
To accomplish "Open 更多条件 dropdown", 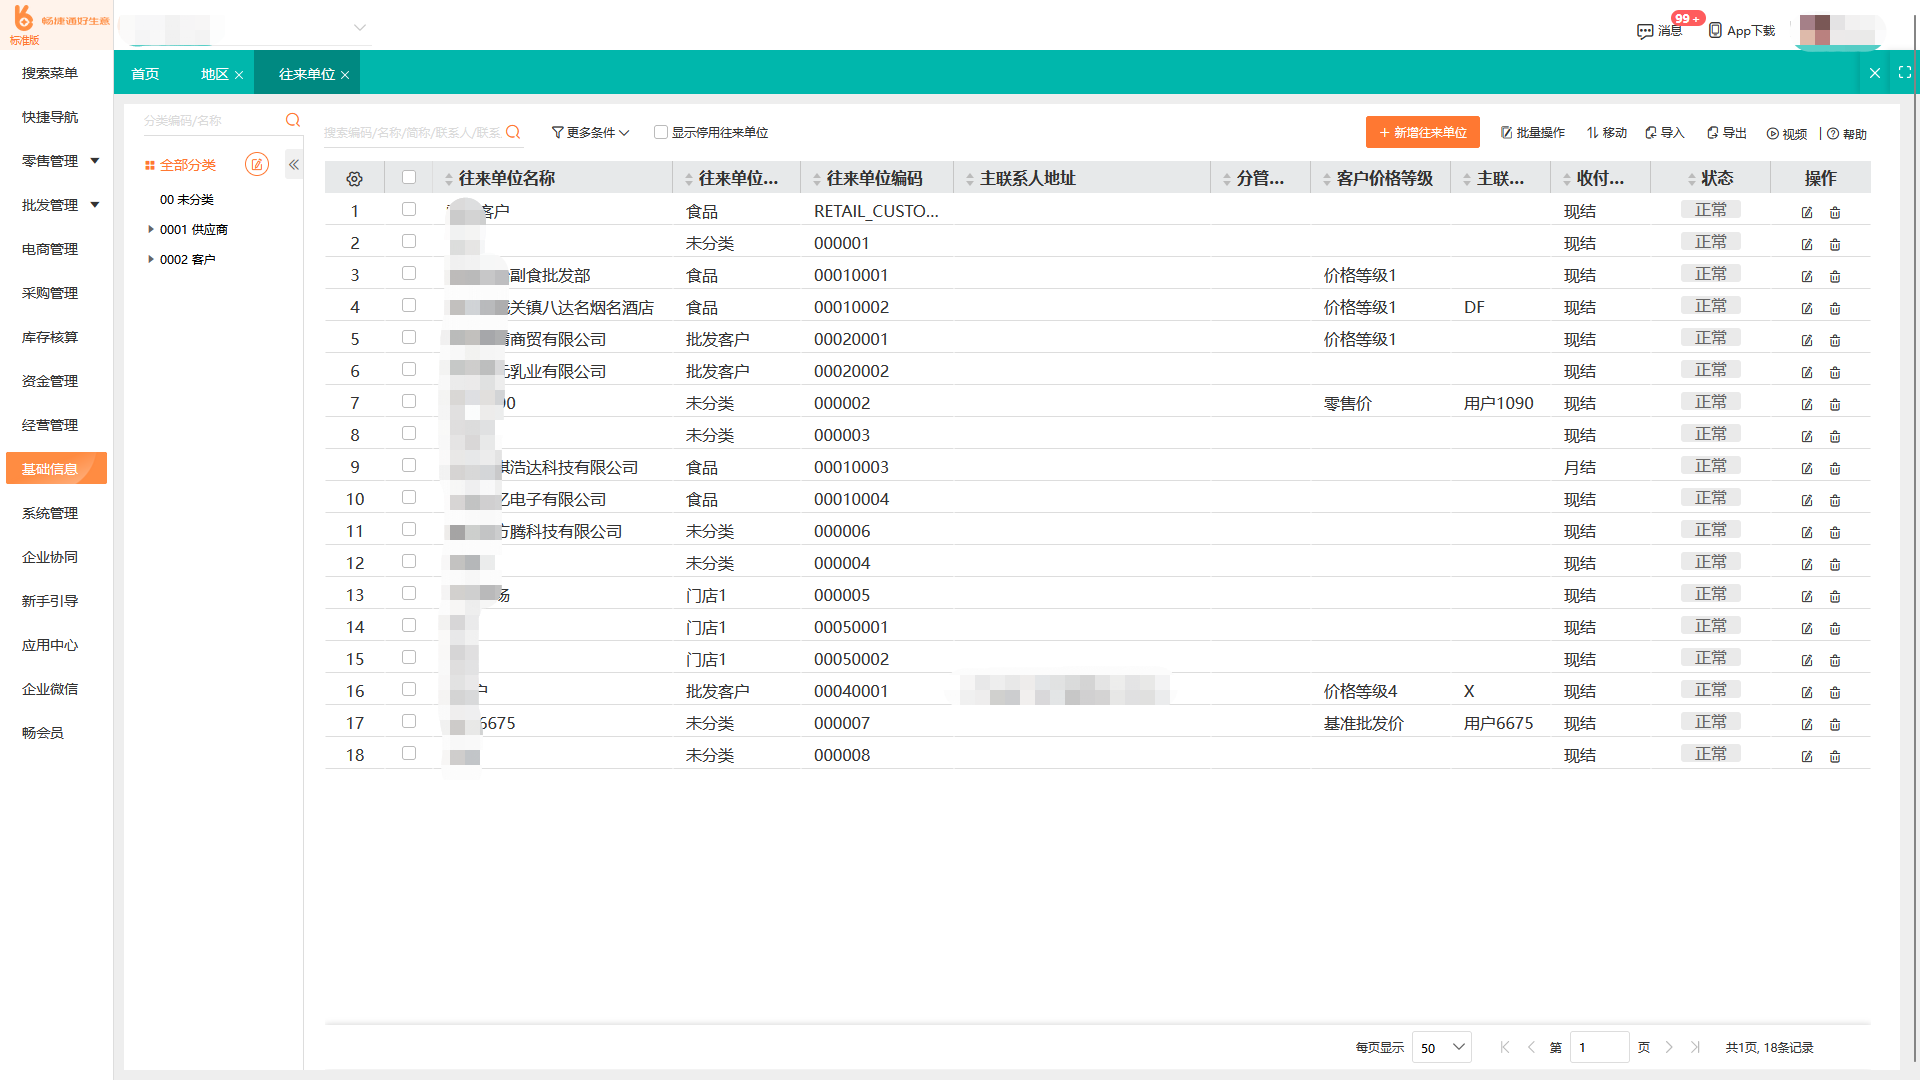I will [591, 132].
